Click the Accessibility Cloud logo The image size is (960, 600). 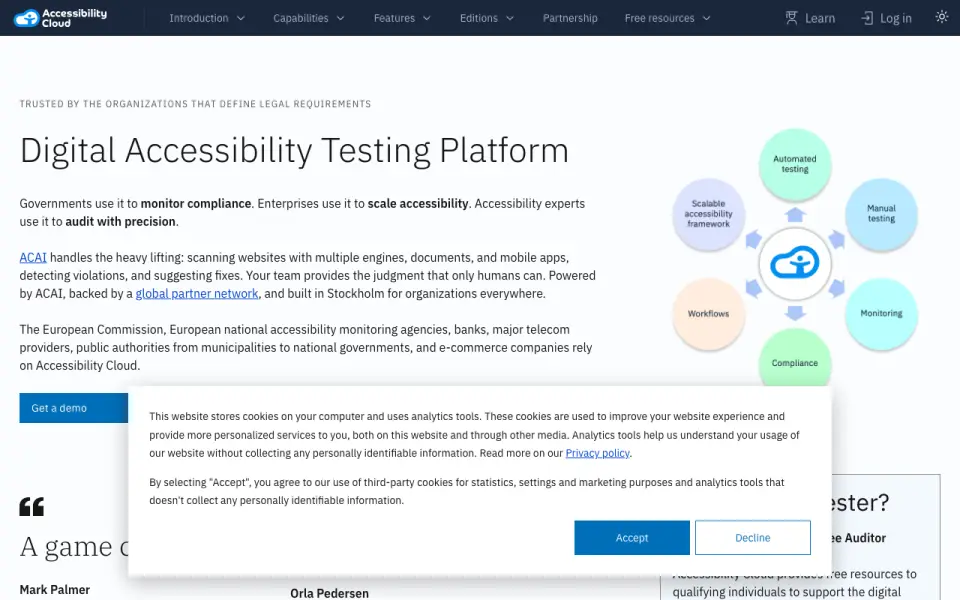click(60, 18)
